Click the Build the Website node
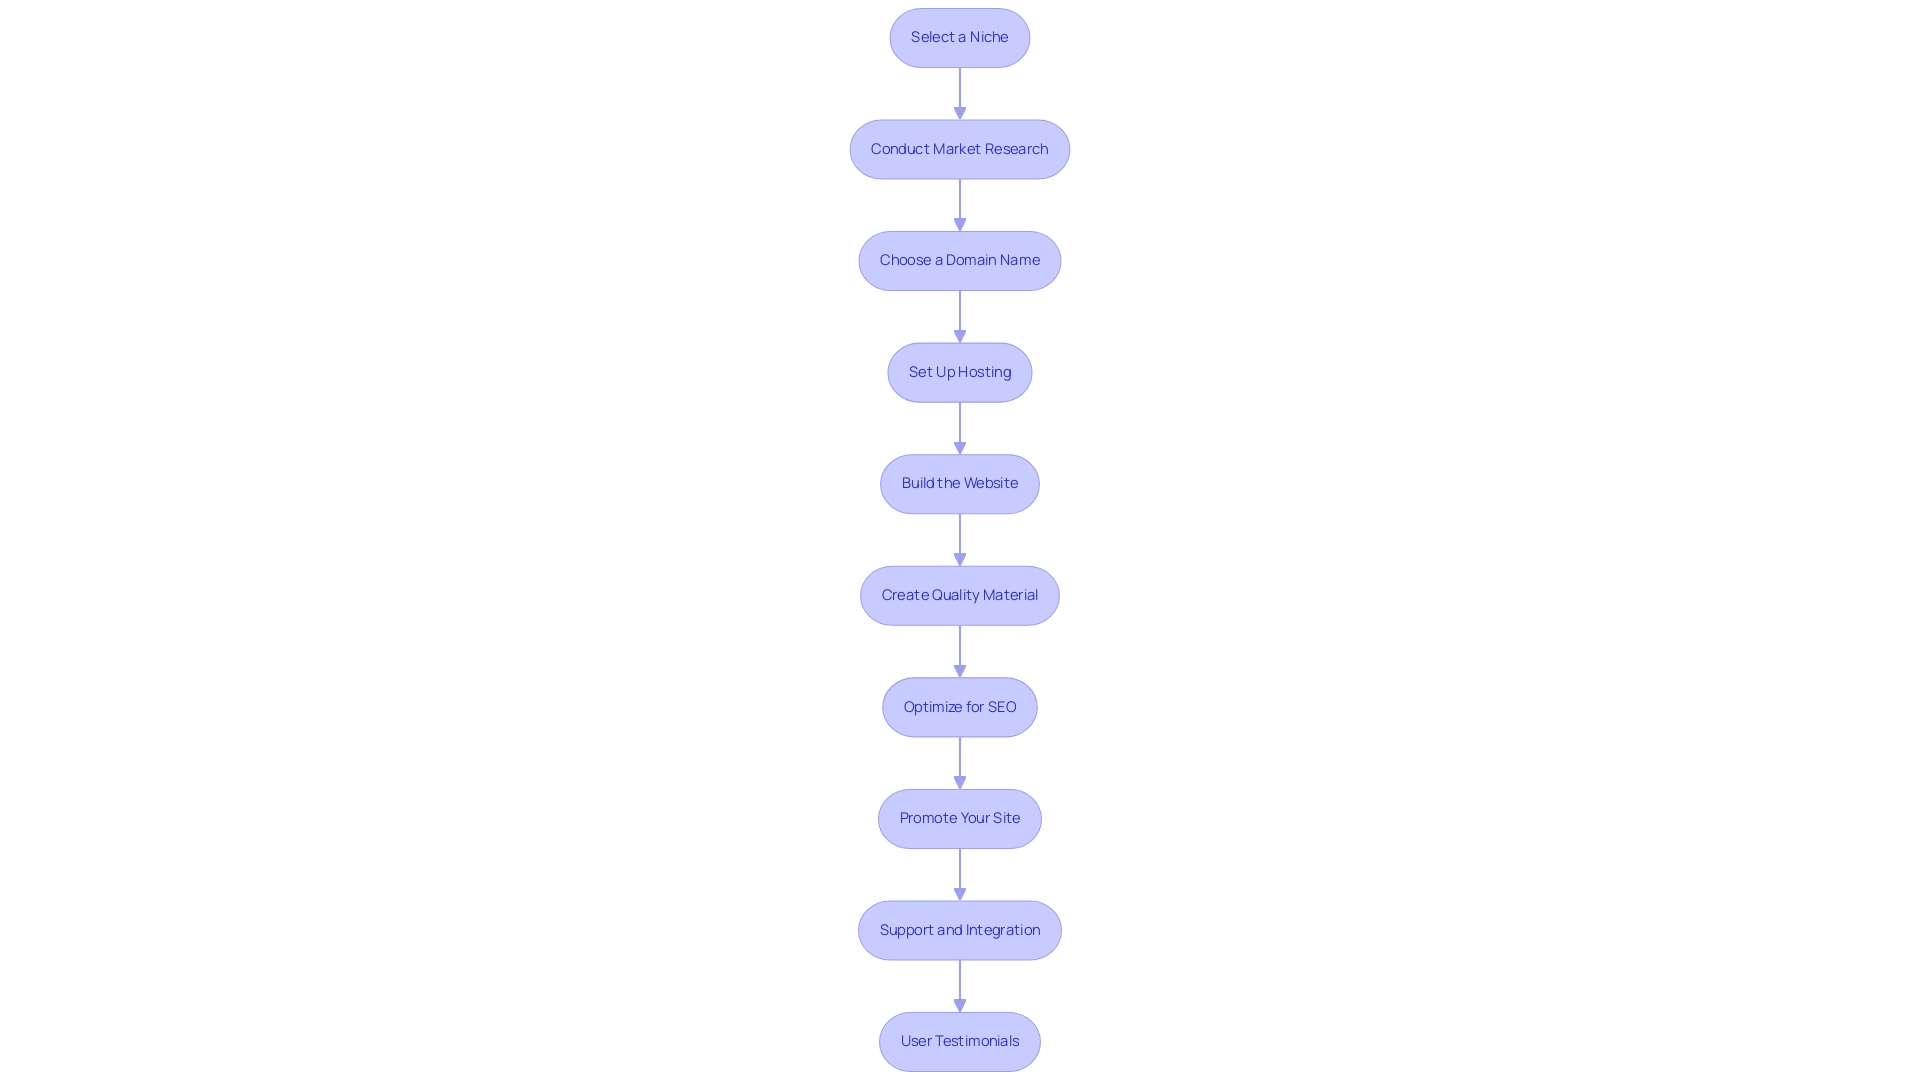 (960, 483)
